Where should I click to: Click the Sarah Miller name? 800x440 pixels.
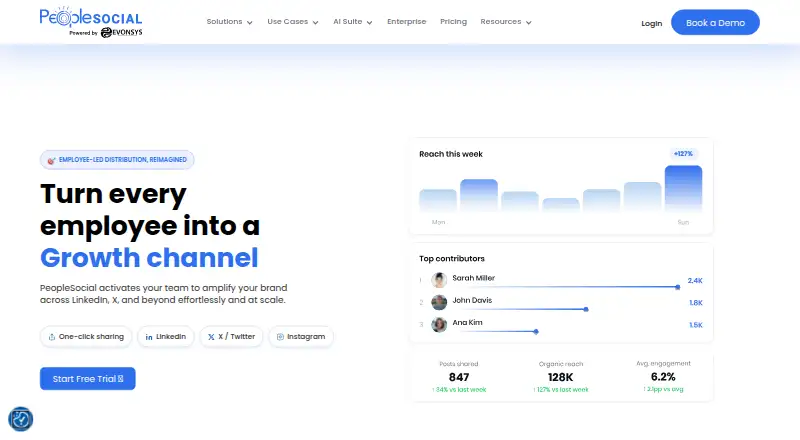(473, 278)
